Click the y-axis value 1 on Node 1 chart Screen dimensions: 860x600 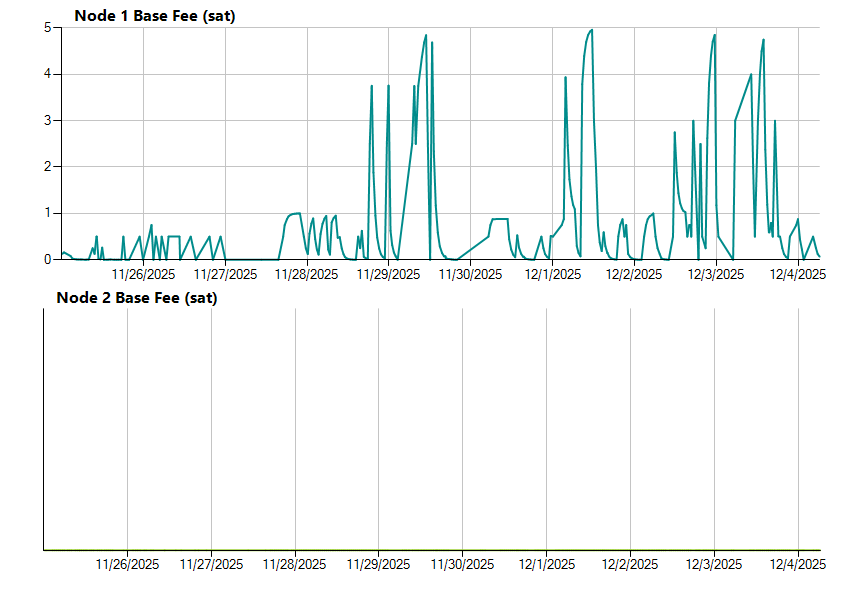47,213
